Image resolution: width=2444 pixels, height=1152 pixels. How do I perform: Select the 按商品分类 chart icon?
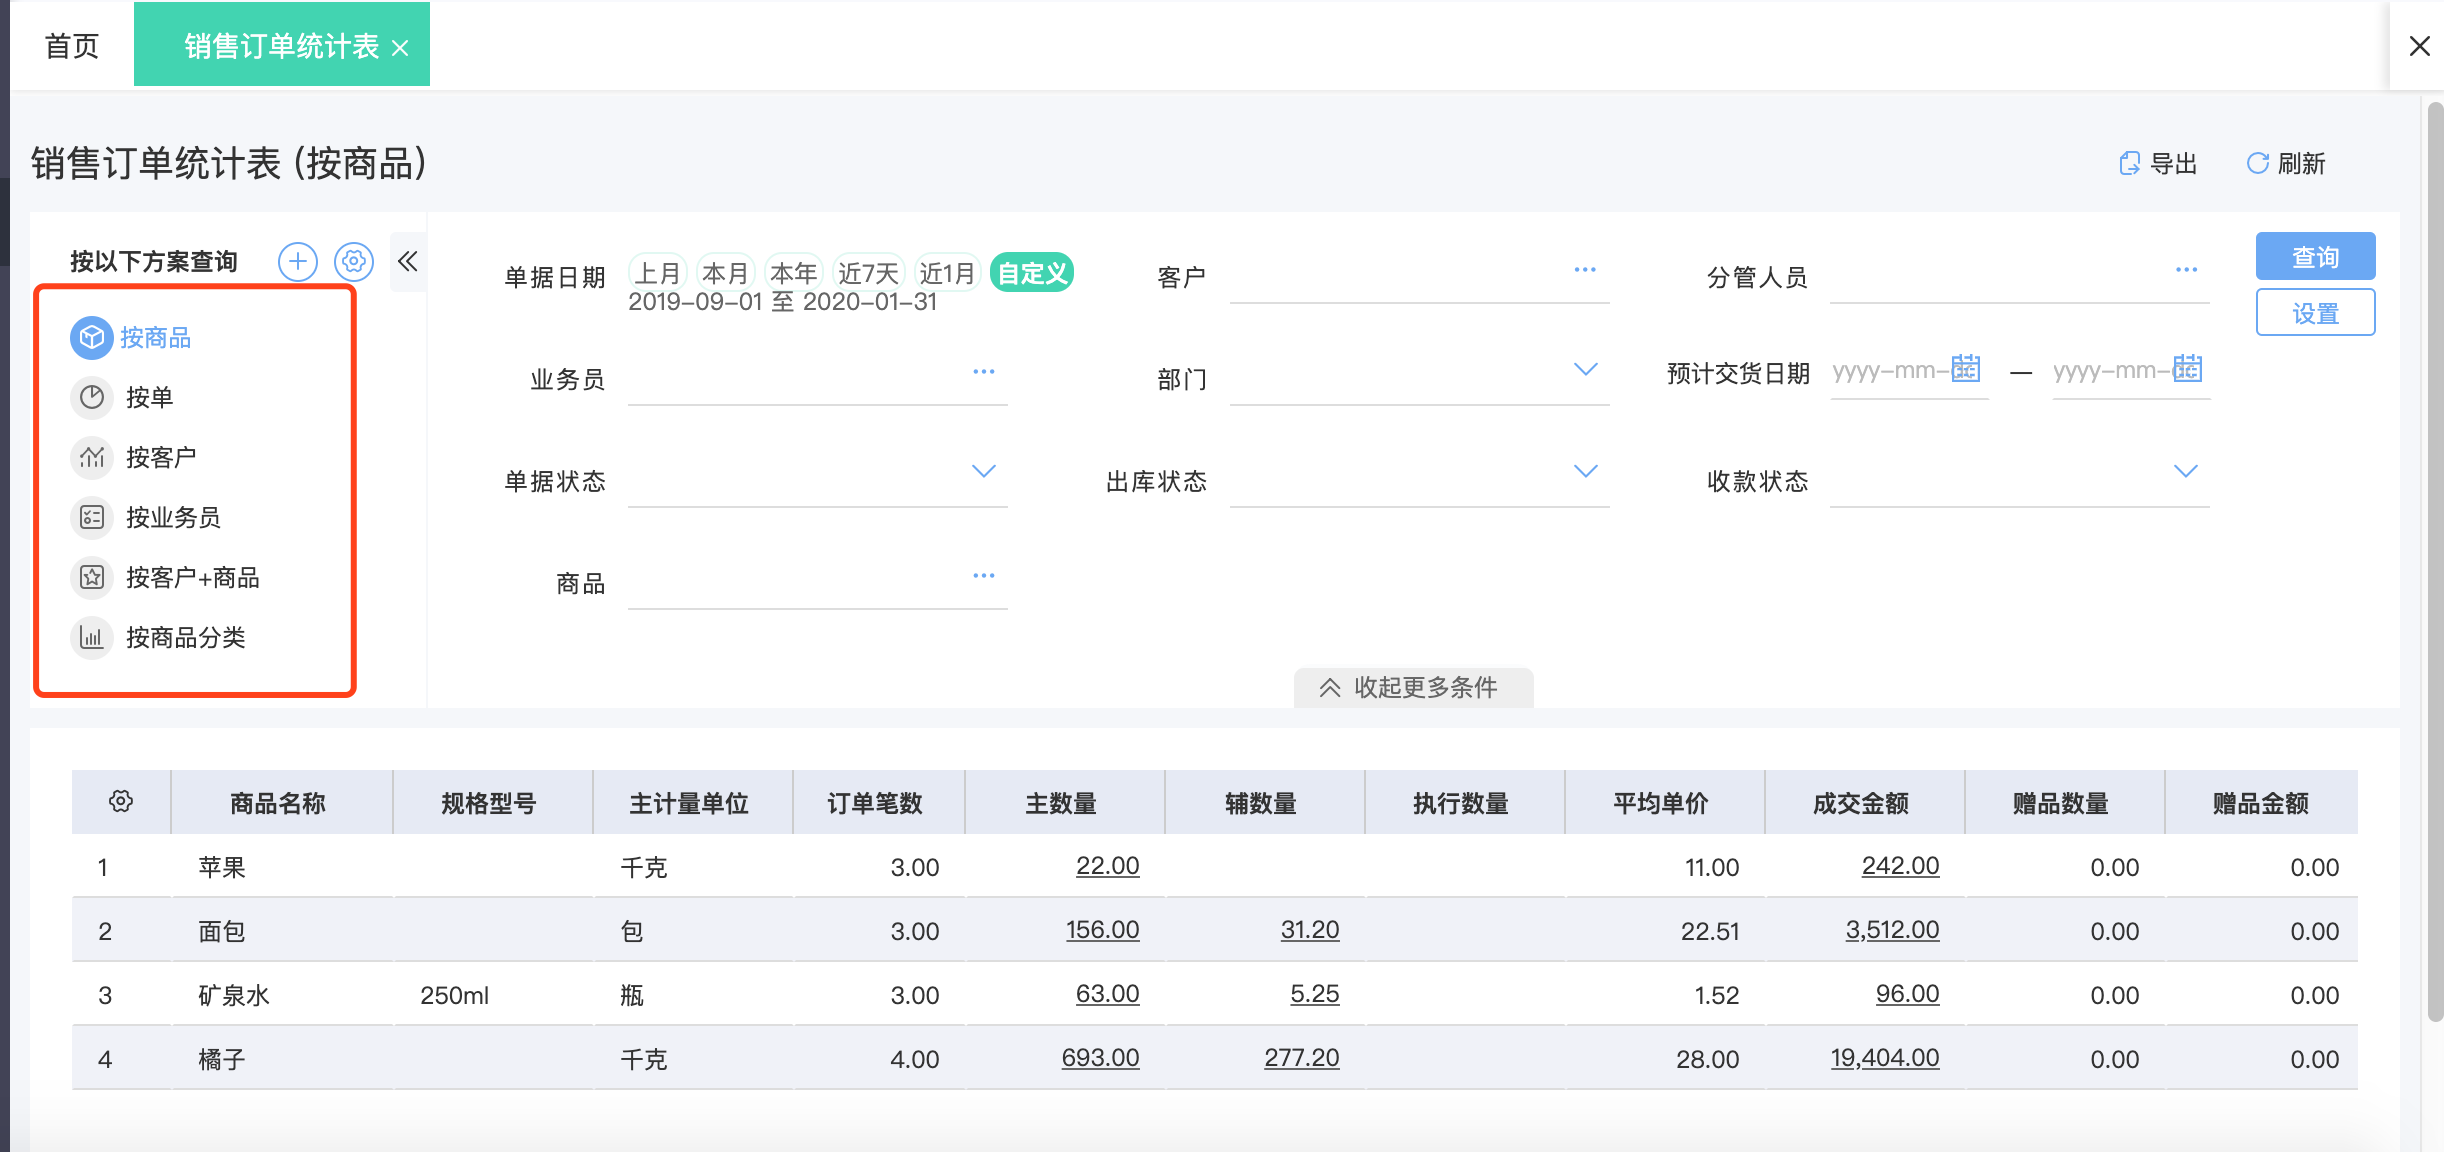90,636
